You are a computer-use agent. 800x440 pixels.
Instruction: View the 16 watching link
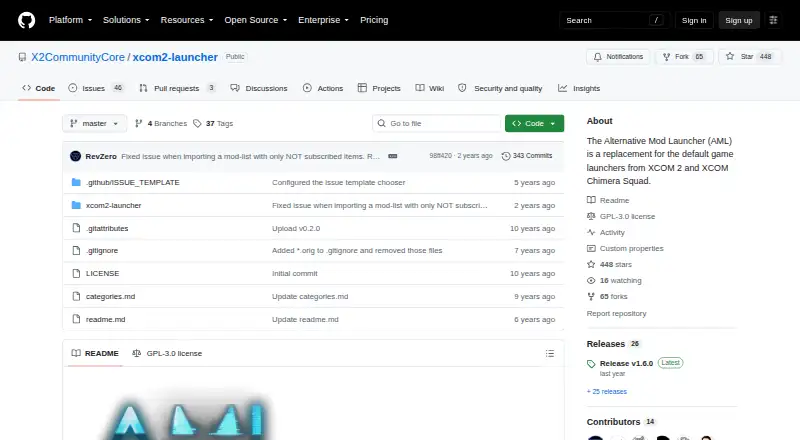pos(614,280)
